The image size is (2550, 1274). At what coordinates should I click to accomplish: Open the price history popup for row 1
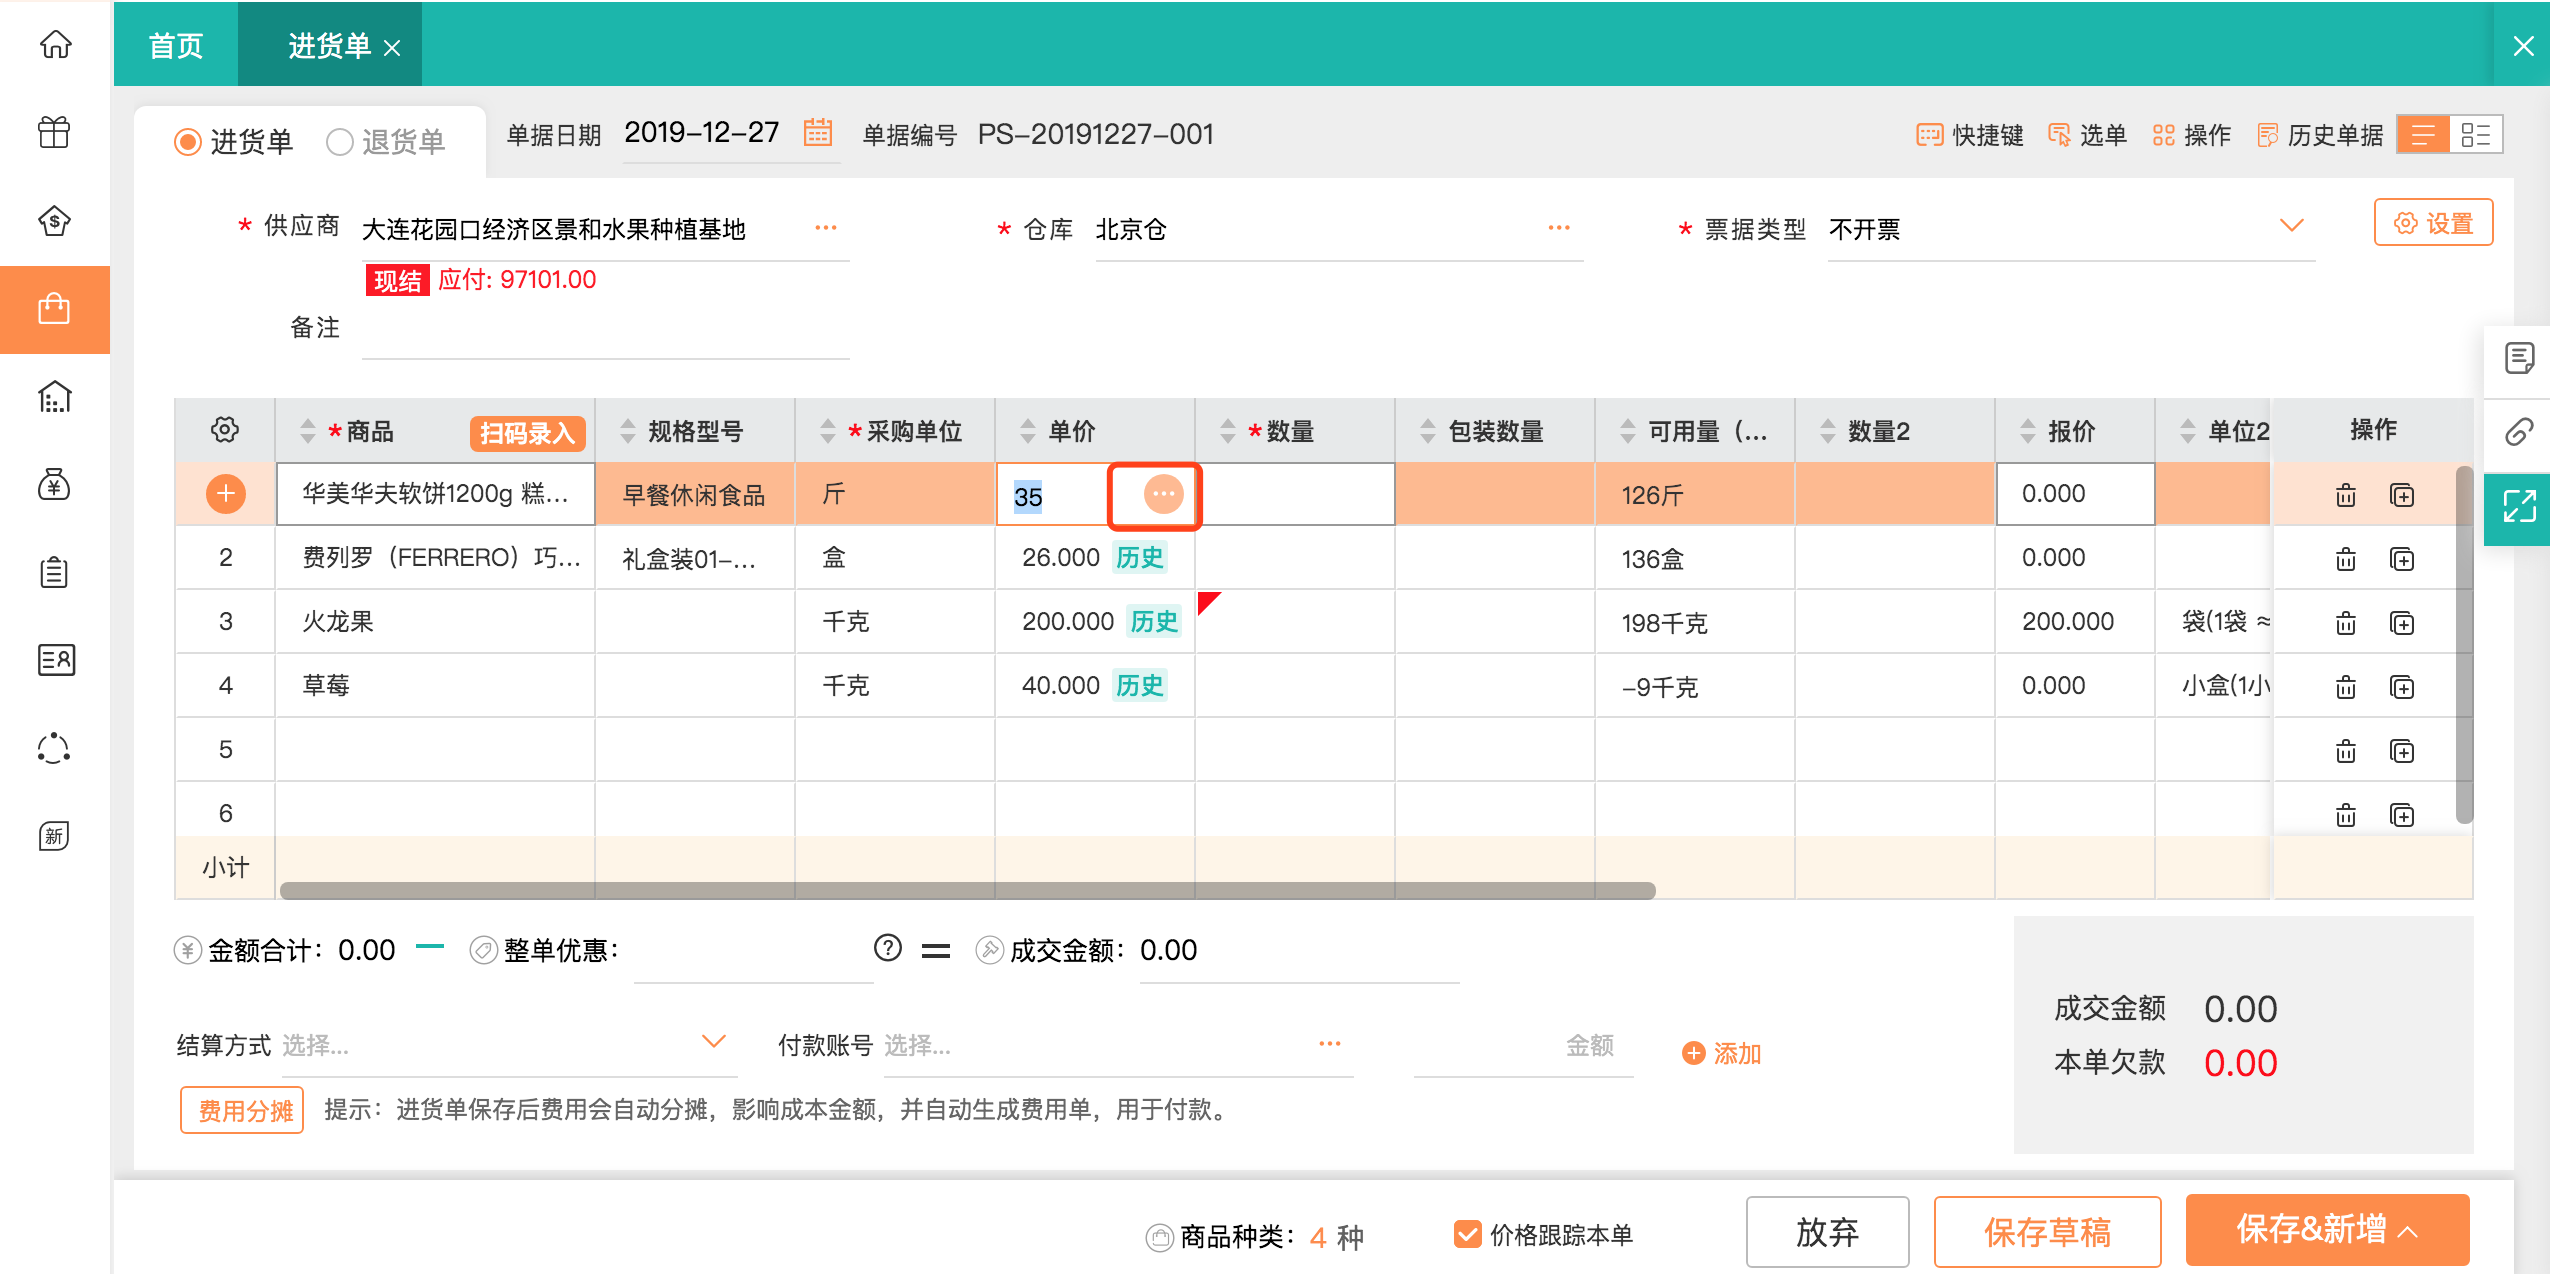(x=1161, y=495)
